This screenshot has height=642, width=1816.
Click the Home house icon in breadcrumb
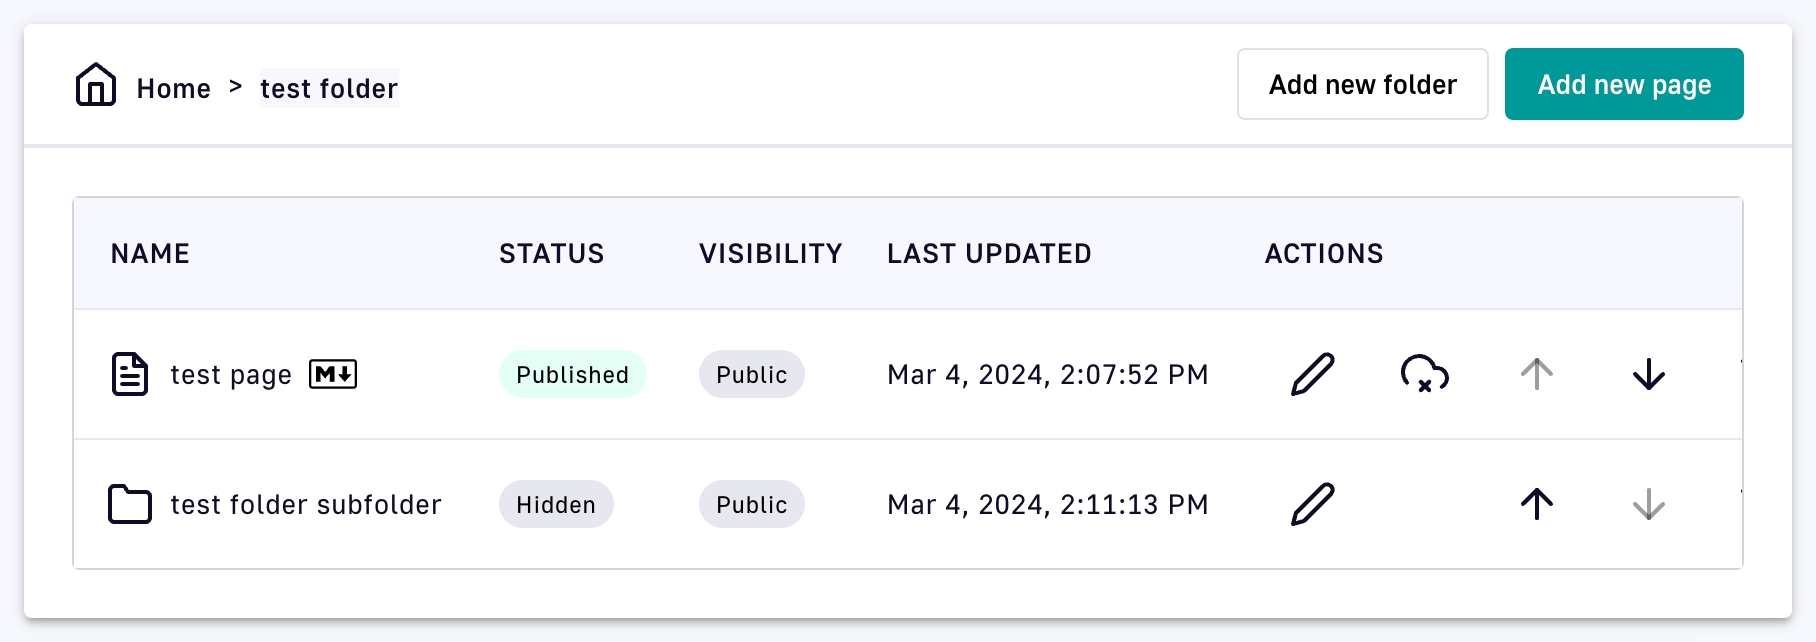[x=96, y=85]
